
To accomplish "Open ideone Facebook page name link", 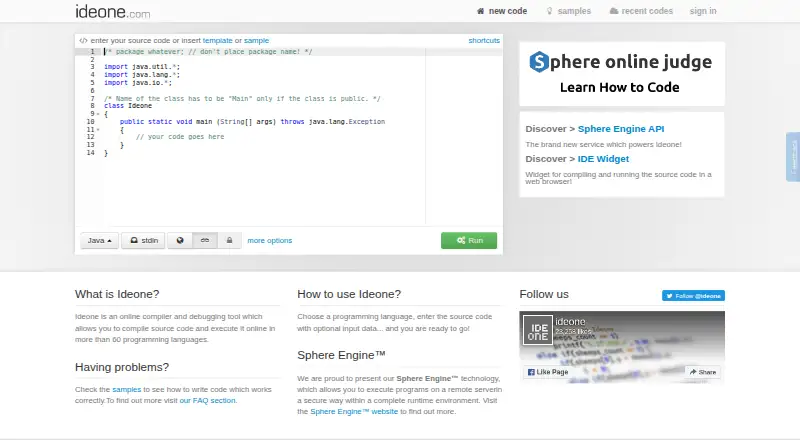I will tap(570, 322).
